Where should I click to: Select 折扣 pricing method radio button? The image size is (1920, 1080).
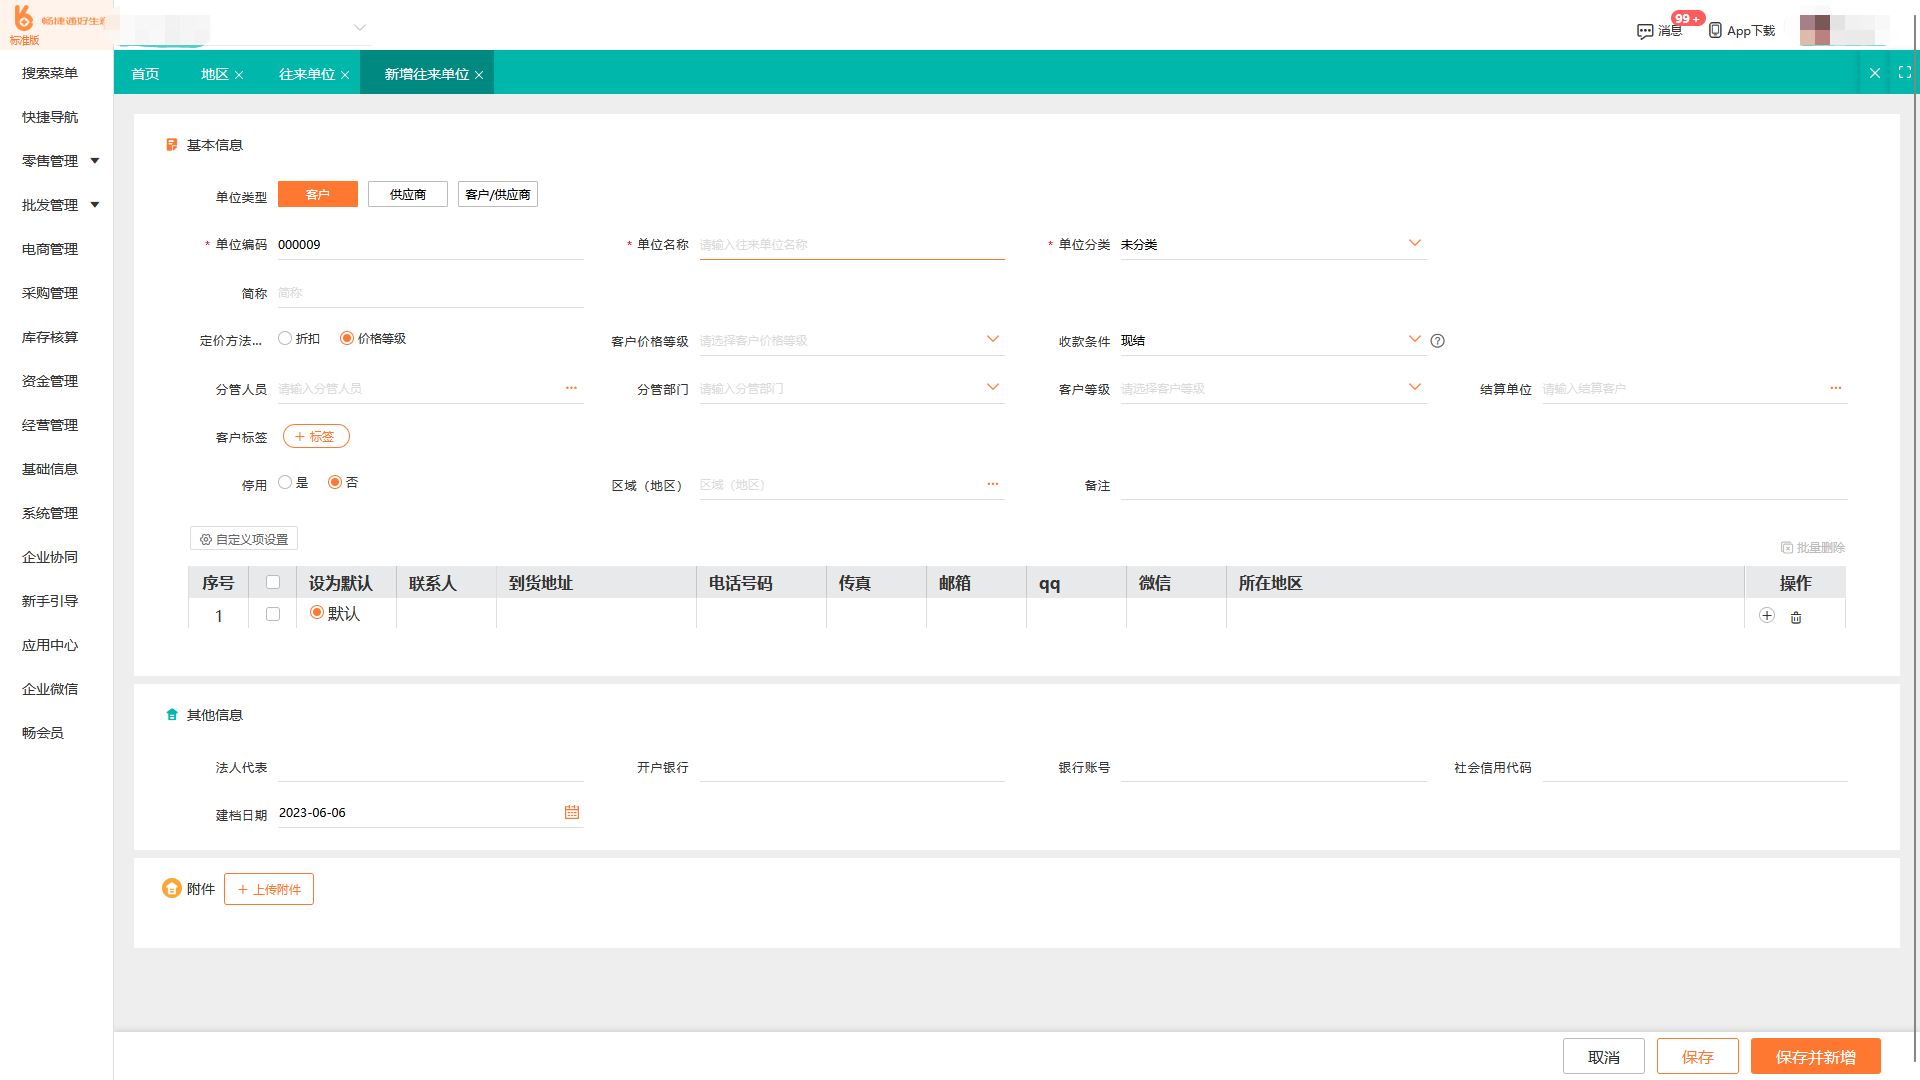coord(284,340)
